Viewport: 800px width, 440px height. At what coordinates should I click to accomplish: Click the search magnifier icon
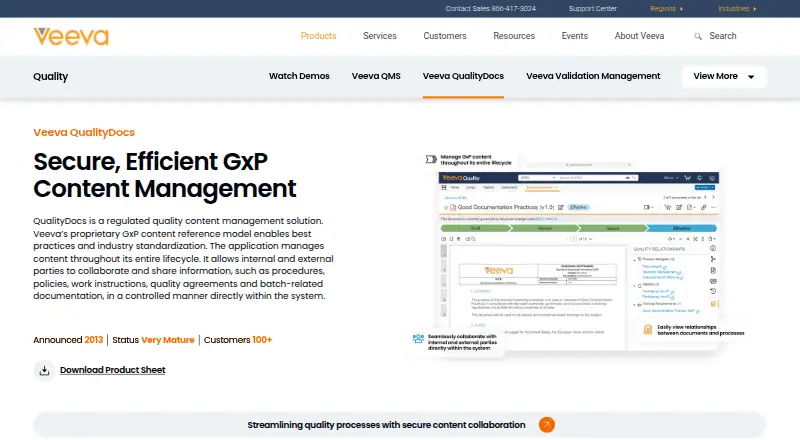[x=698, y=36]
